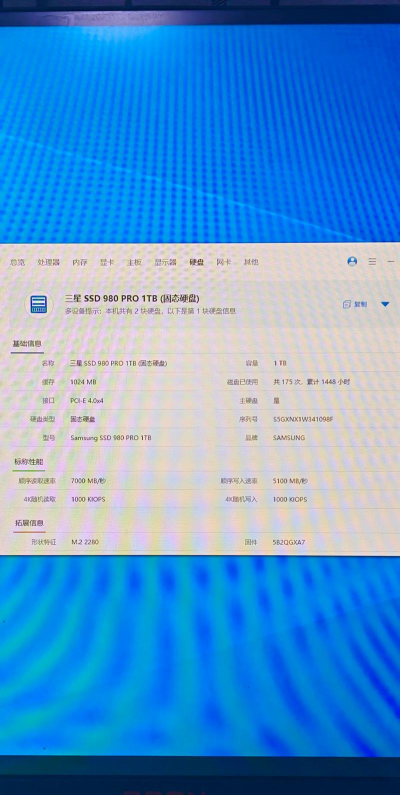Click the 共 175 次 usage value
Image resolution: width=400 pixels, height=795 pixels.
click(x=311, y=382)
